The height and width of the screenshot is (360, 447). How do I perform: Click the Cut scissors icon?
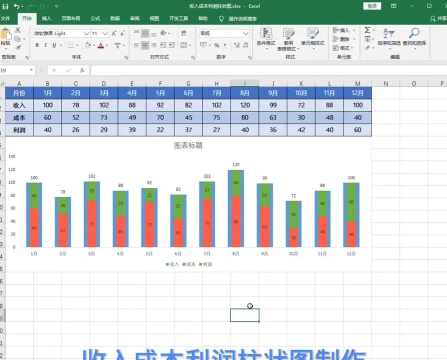click(18, 30)
